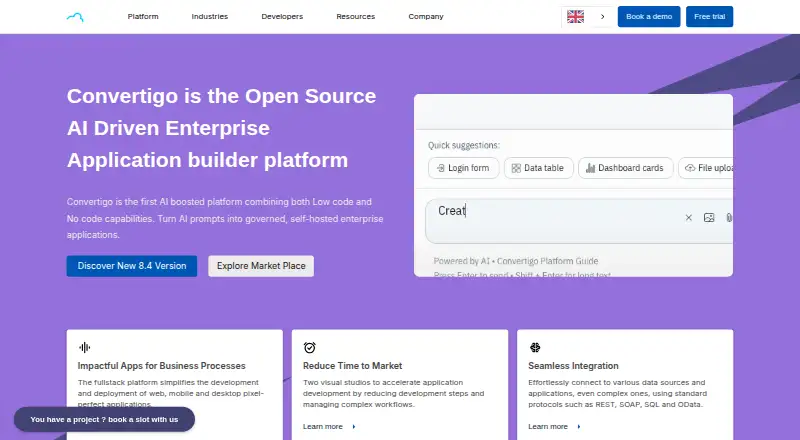Choose the Dashboard cards suggestion

pos(626,168)
